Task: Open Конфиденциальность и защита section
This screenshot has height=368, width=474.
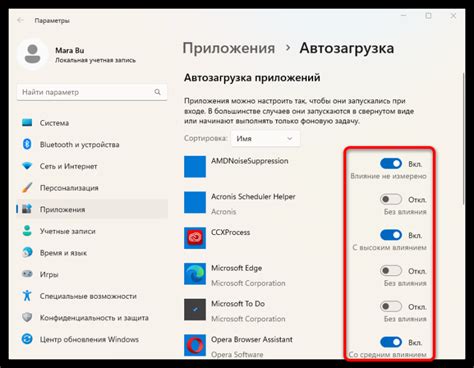Action: point(92,318)
